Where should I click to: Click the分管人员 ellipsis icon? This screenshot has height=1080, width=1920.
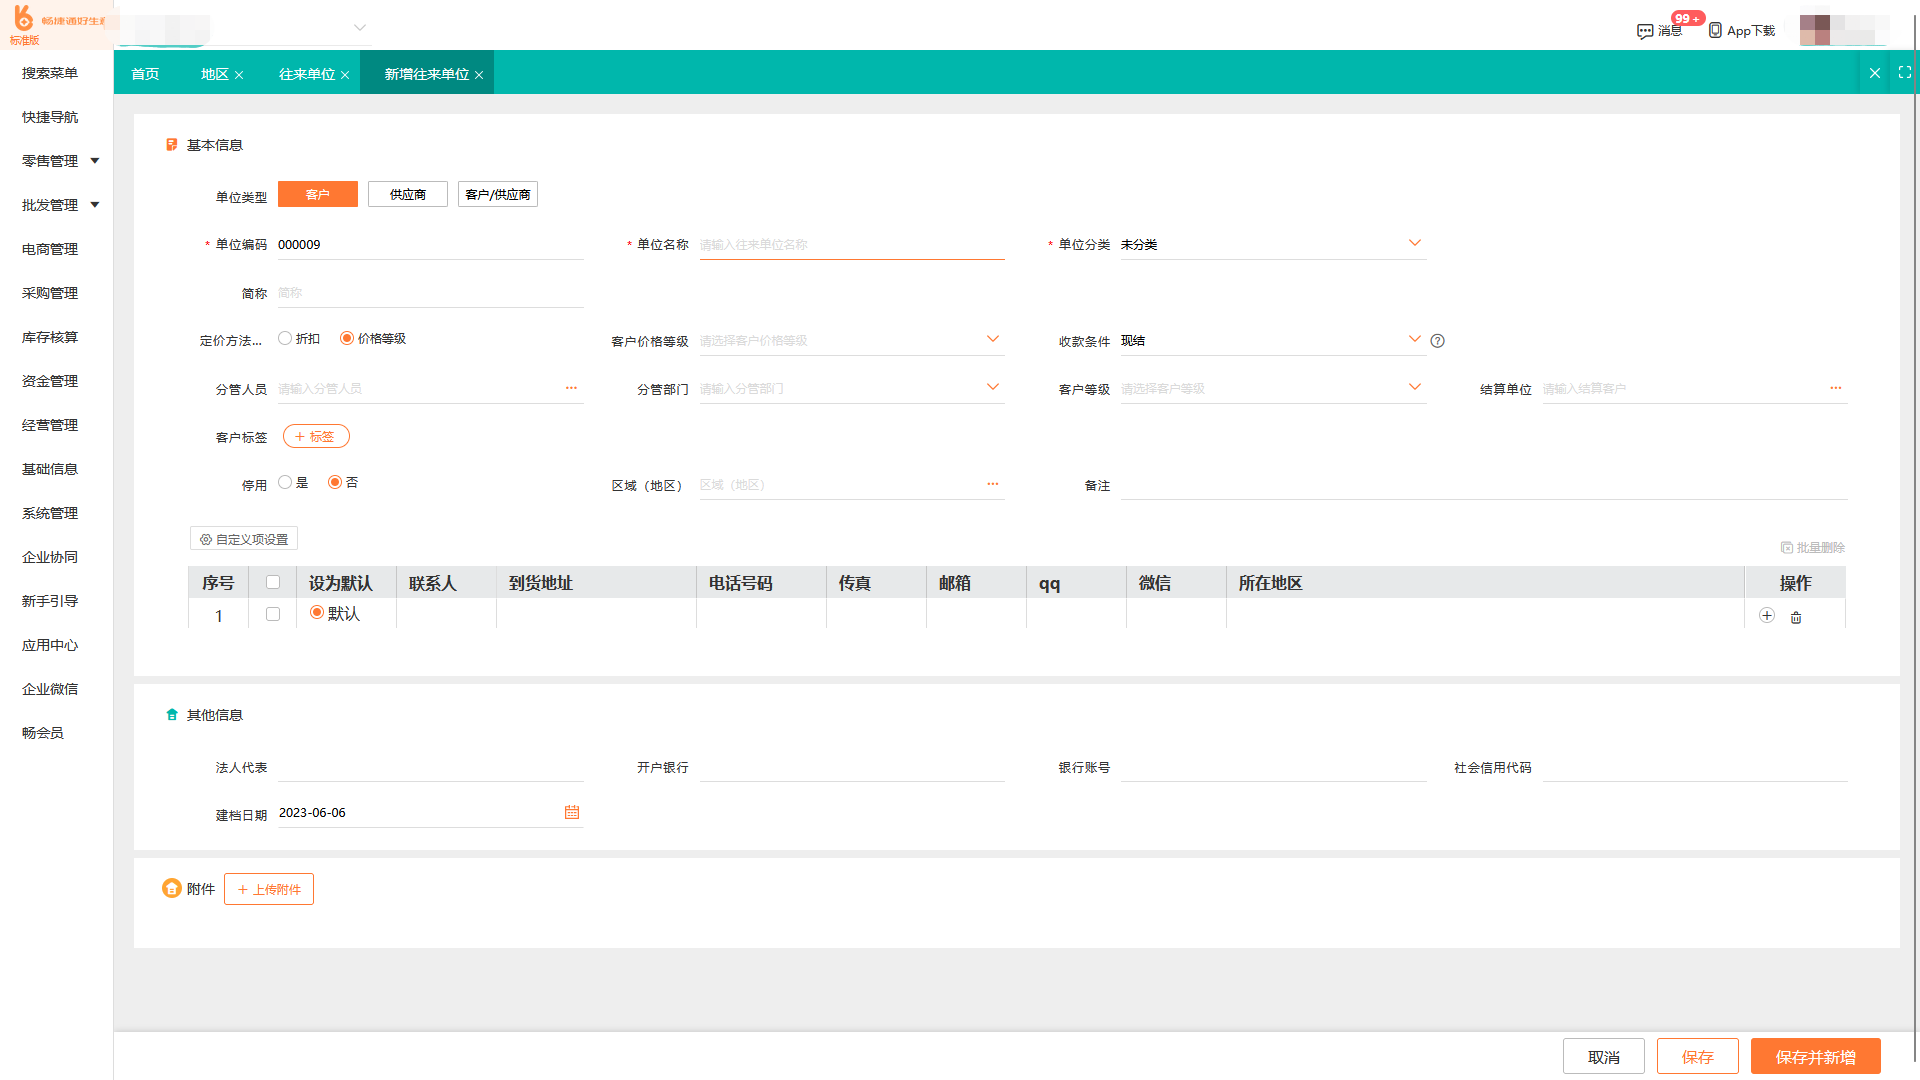click(x=571, y=388)
